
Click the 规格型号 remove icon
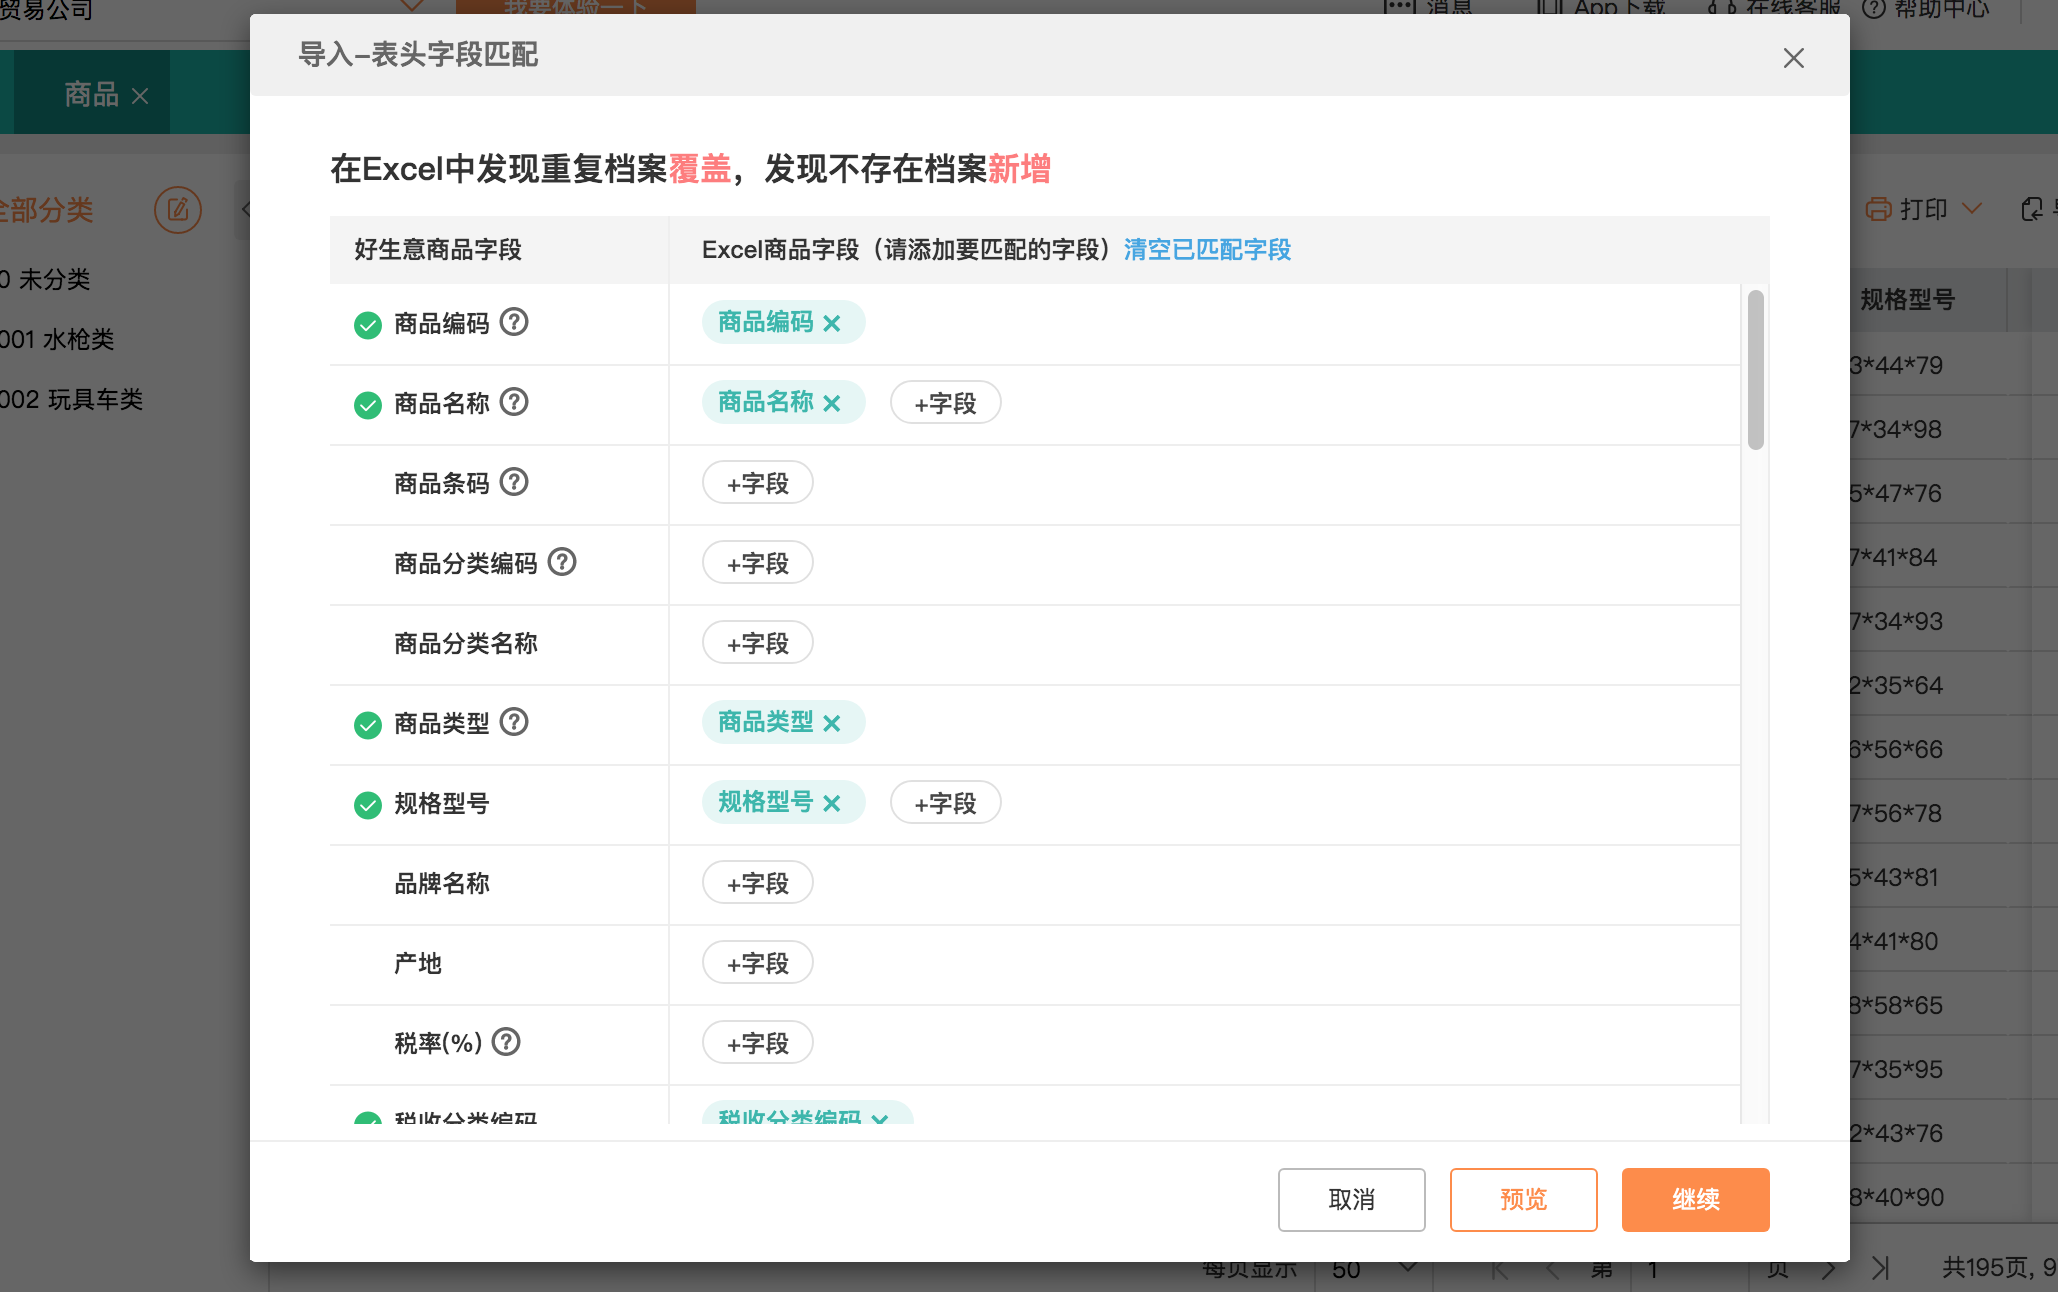tap(833, 804)
